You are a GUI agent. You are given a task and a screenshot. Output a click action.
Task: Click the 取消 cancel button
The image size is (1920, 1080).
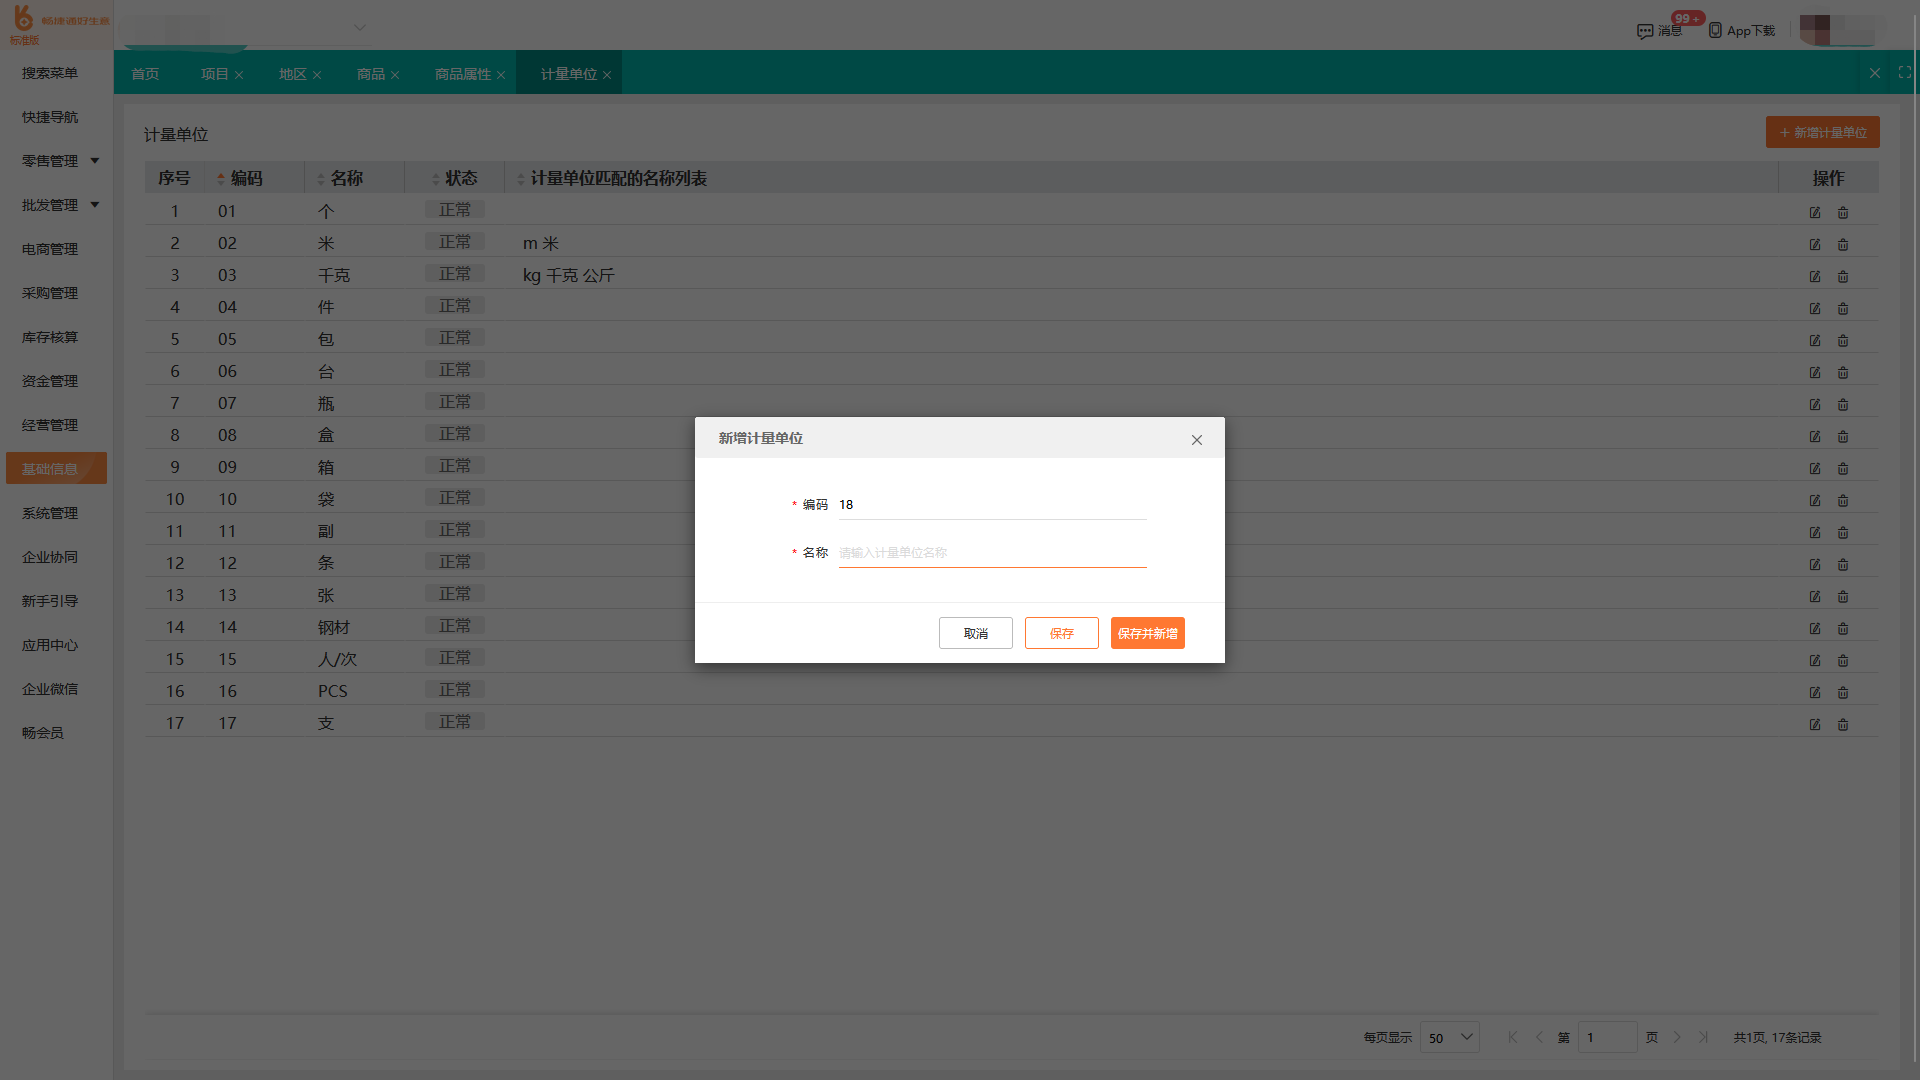(976, 633)
